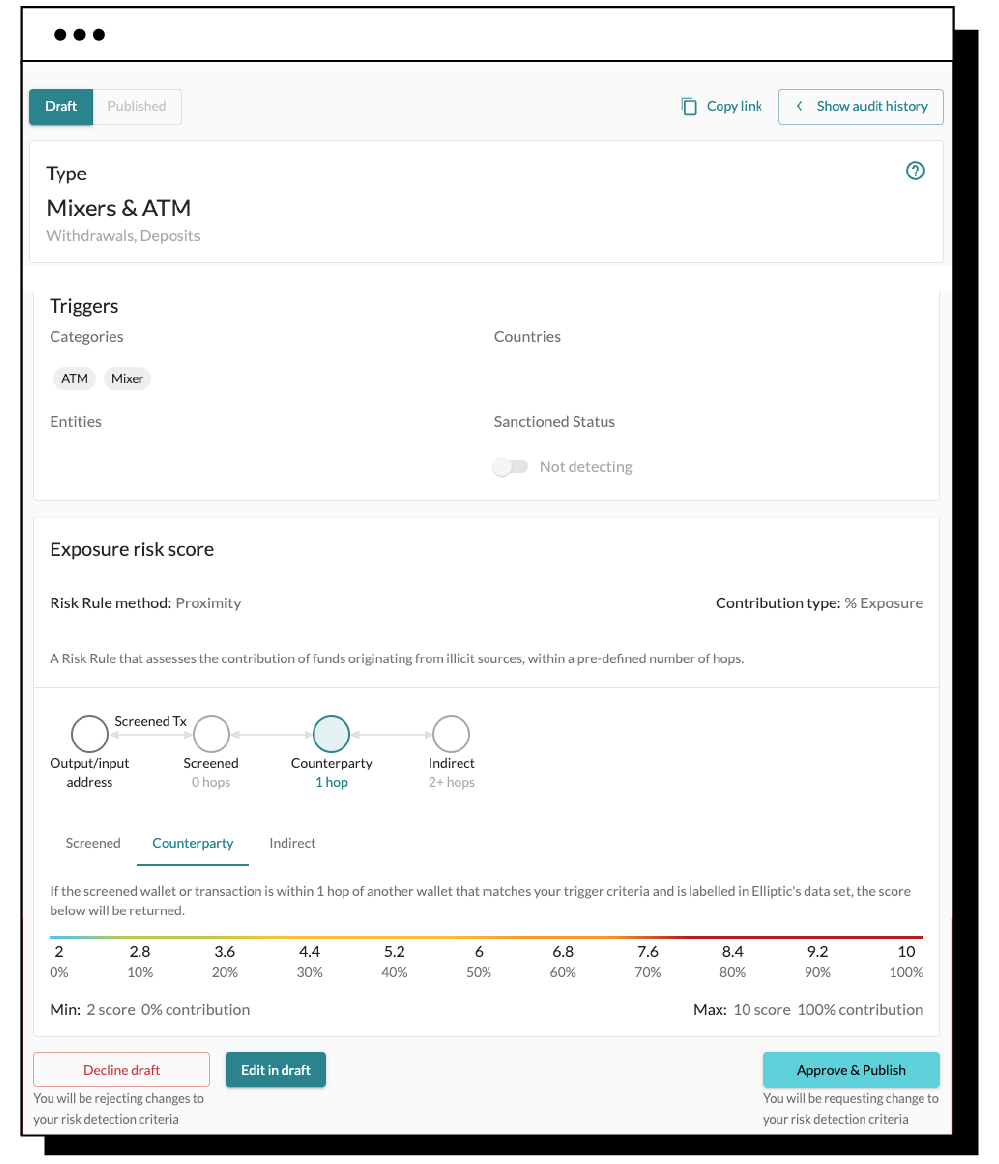Select the Draft tab
The height and width of the screenshot is (1164, 999).
tap(61, 105)
